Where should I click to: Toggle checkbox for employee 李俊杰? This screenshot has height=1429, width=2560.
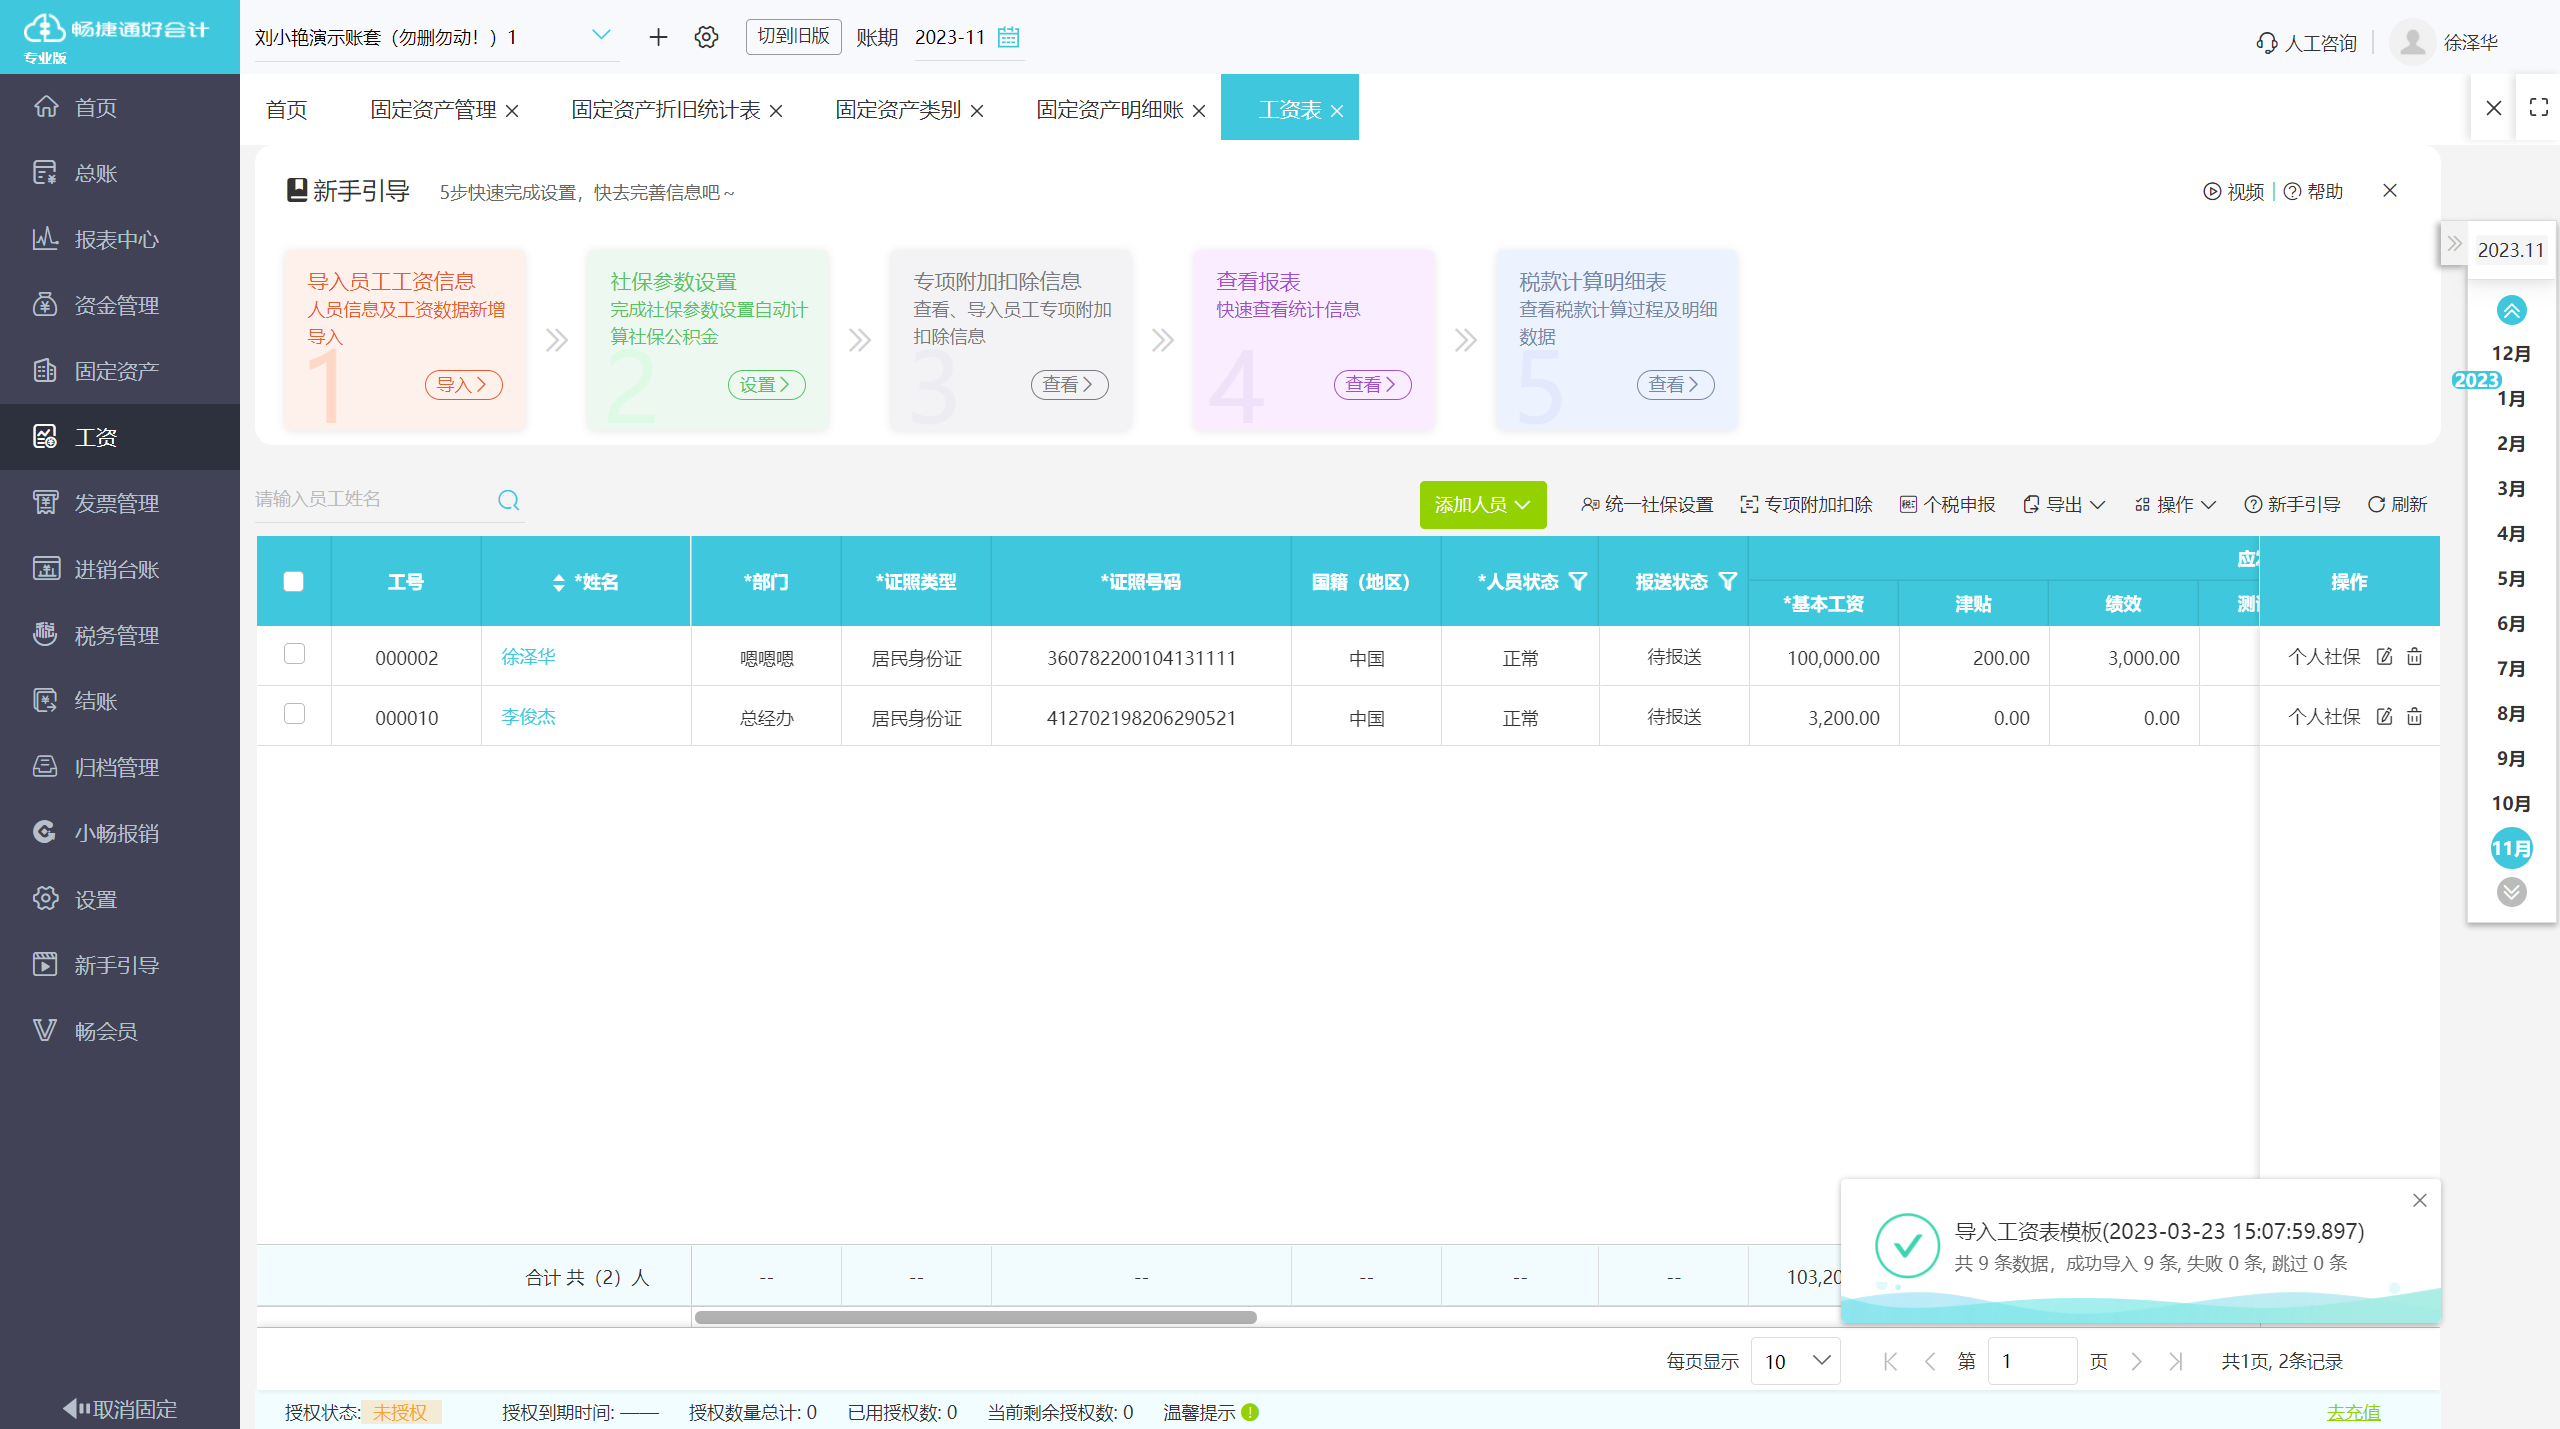point(295,715)
